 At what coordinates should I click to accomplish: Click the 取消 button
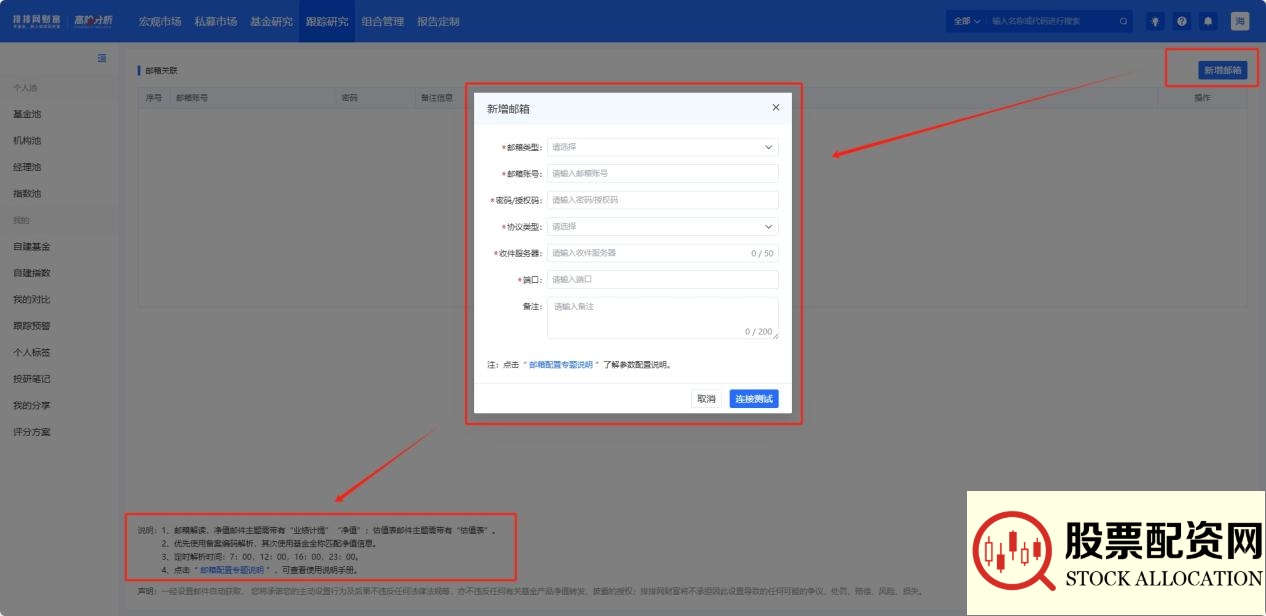[706, 399]
